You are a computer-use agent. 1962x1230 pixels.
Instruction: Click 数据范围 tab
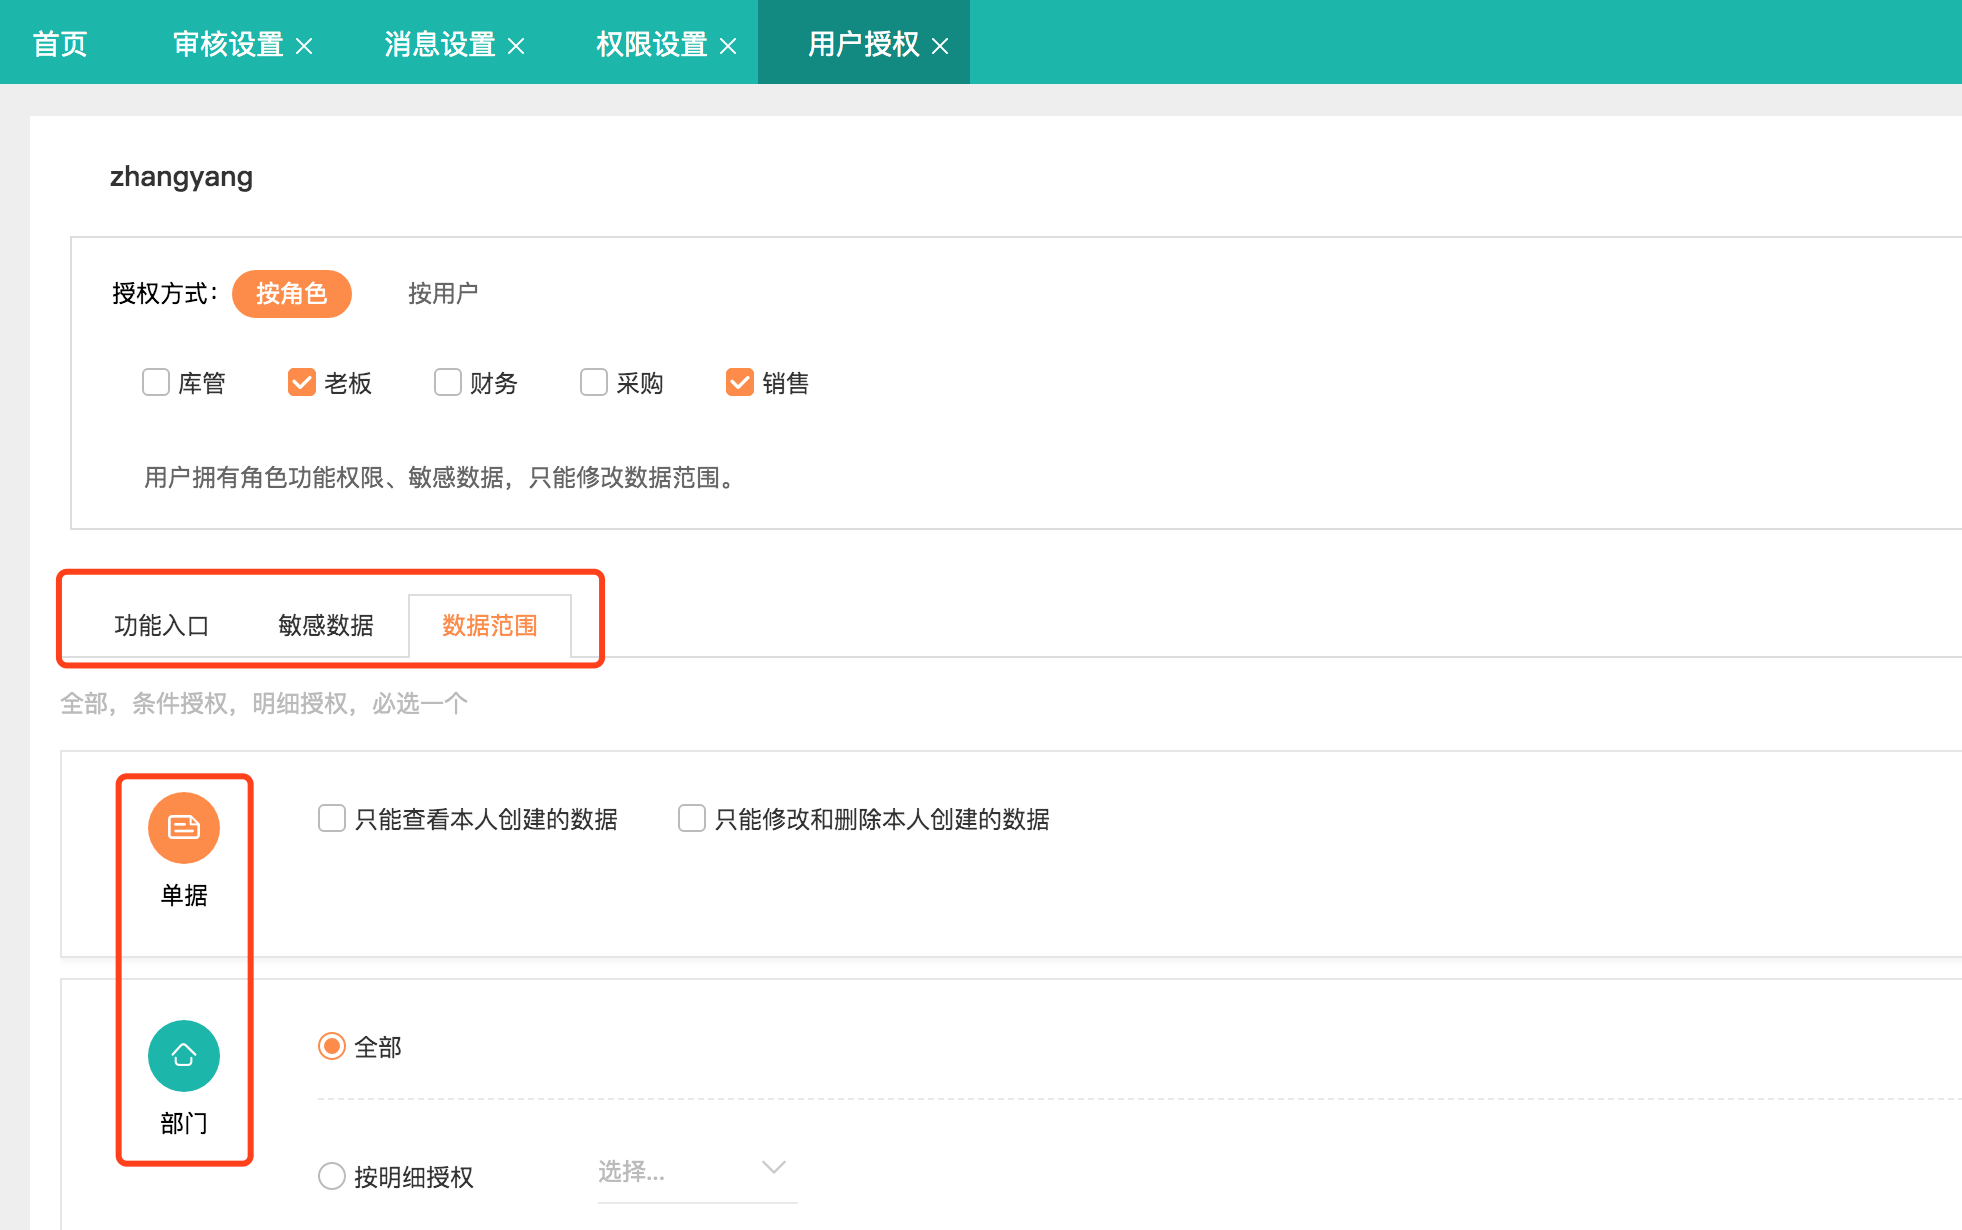coord(490,624)
